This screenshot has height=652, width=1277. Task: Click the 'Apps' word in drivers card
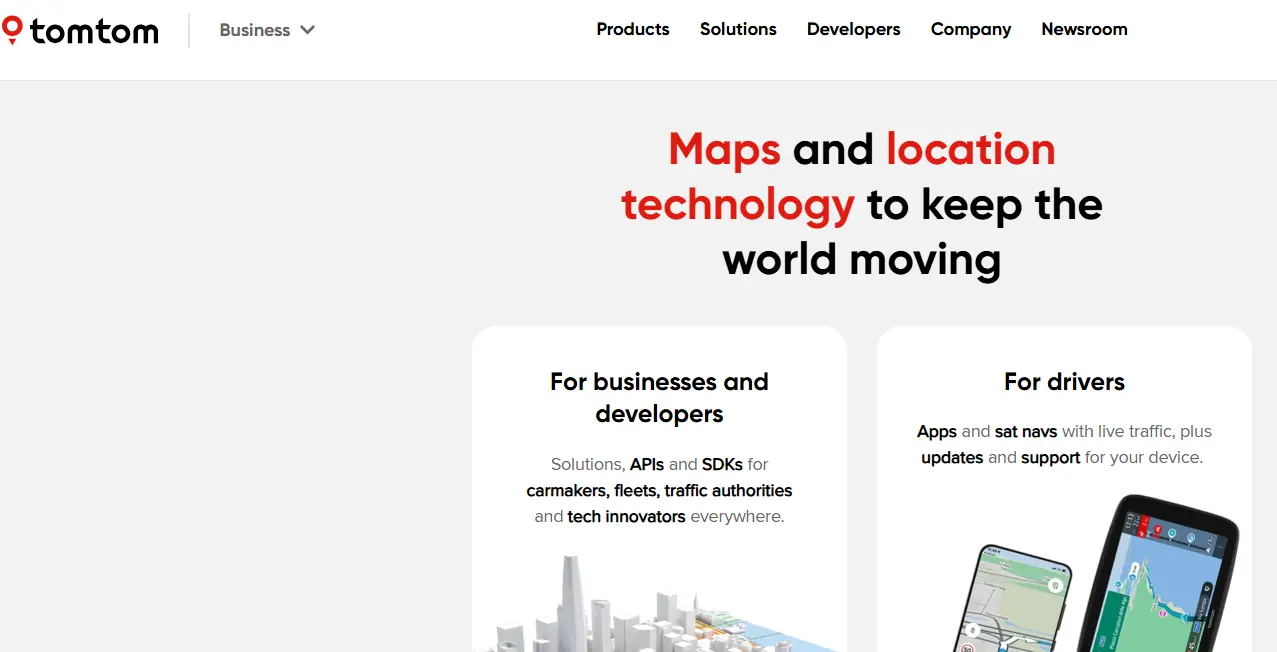click(937, 431)
